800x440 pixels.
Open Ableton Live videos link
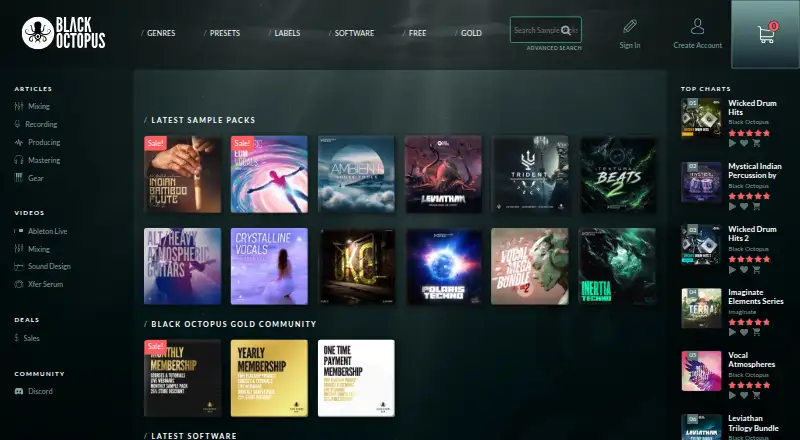point(47,231)
